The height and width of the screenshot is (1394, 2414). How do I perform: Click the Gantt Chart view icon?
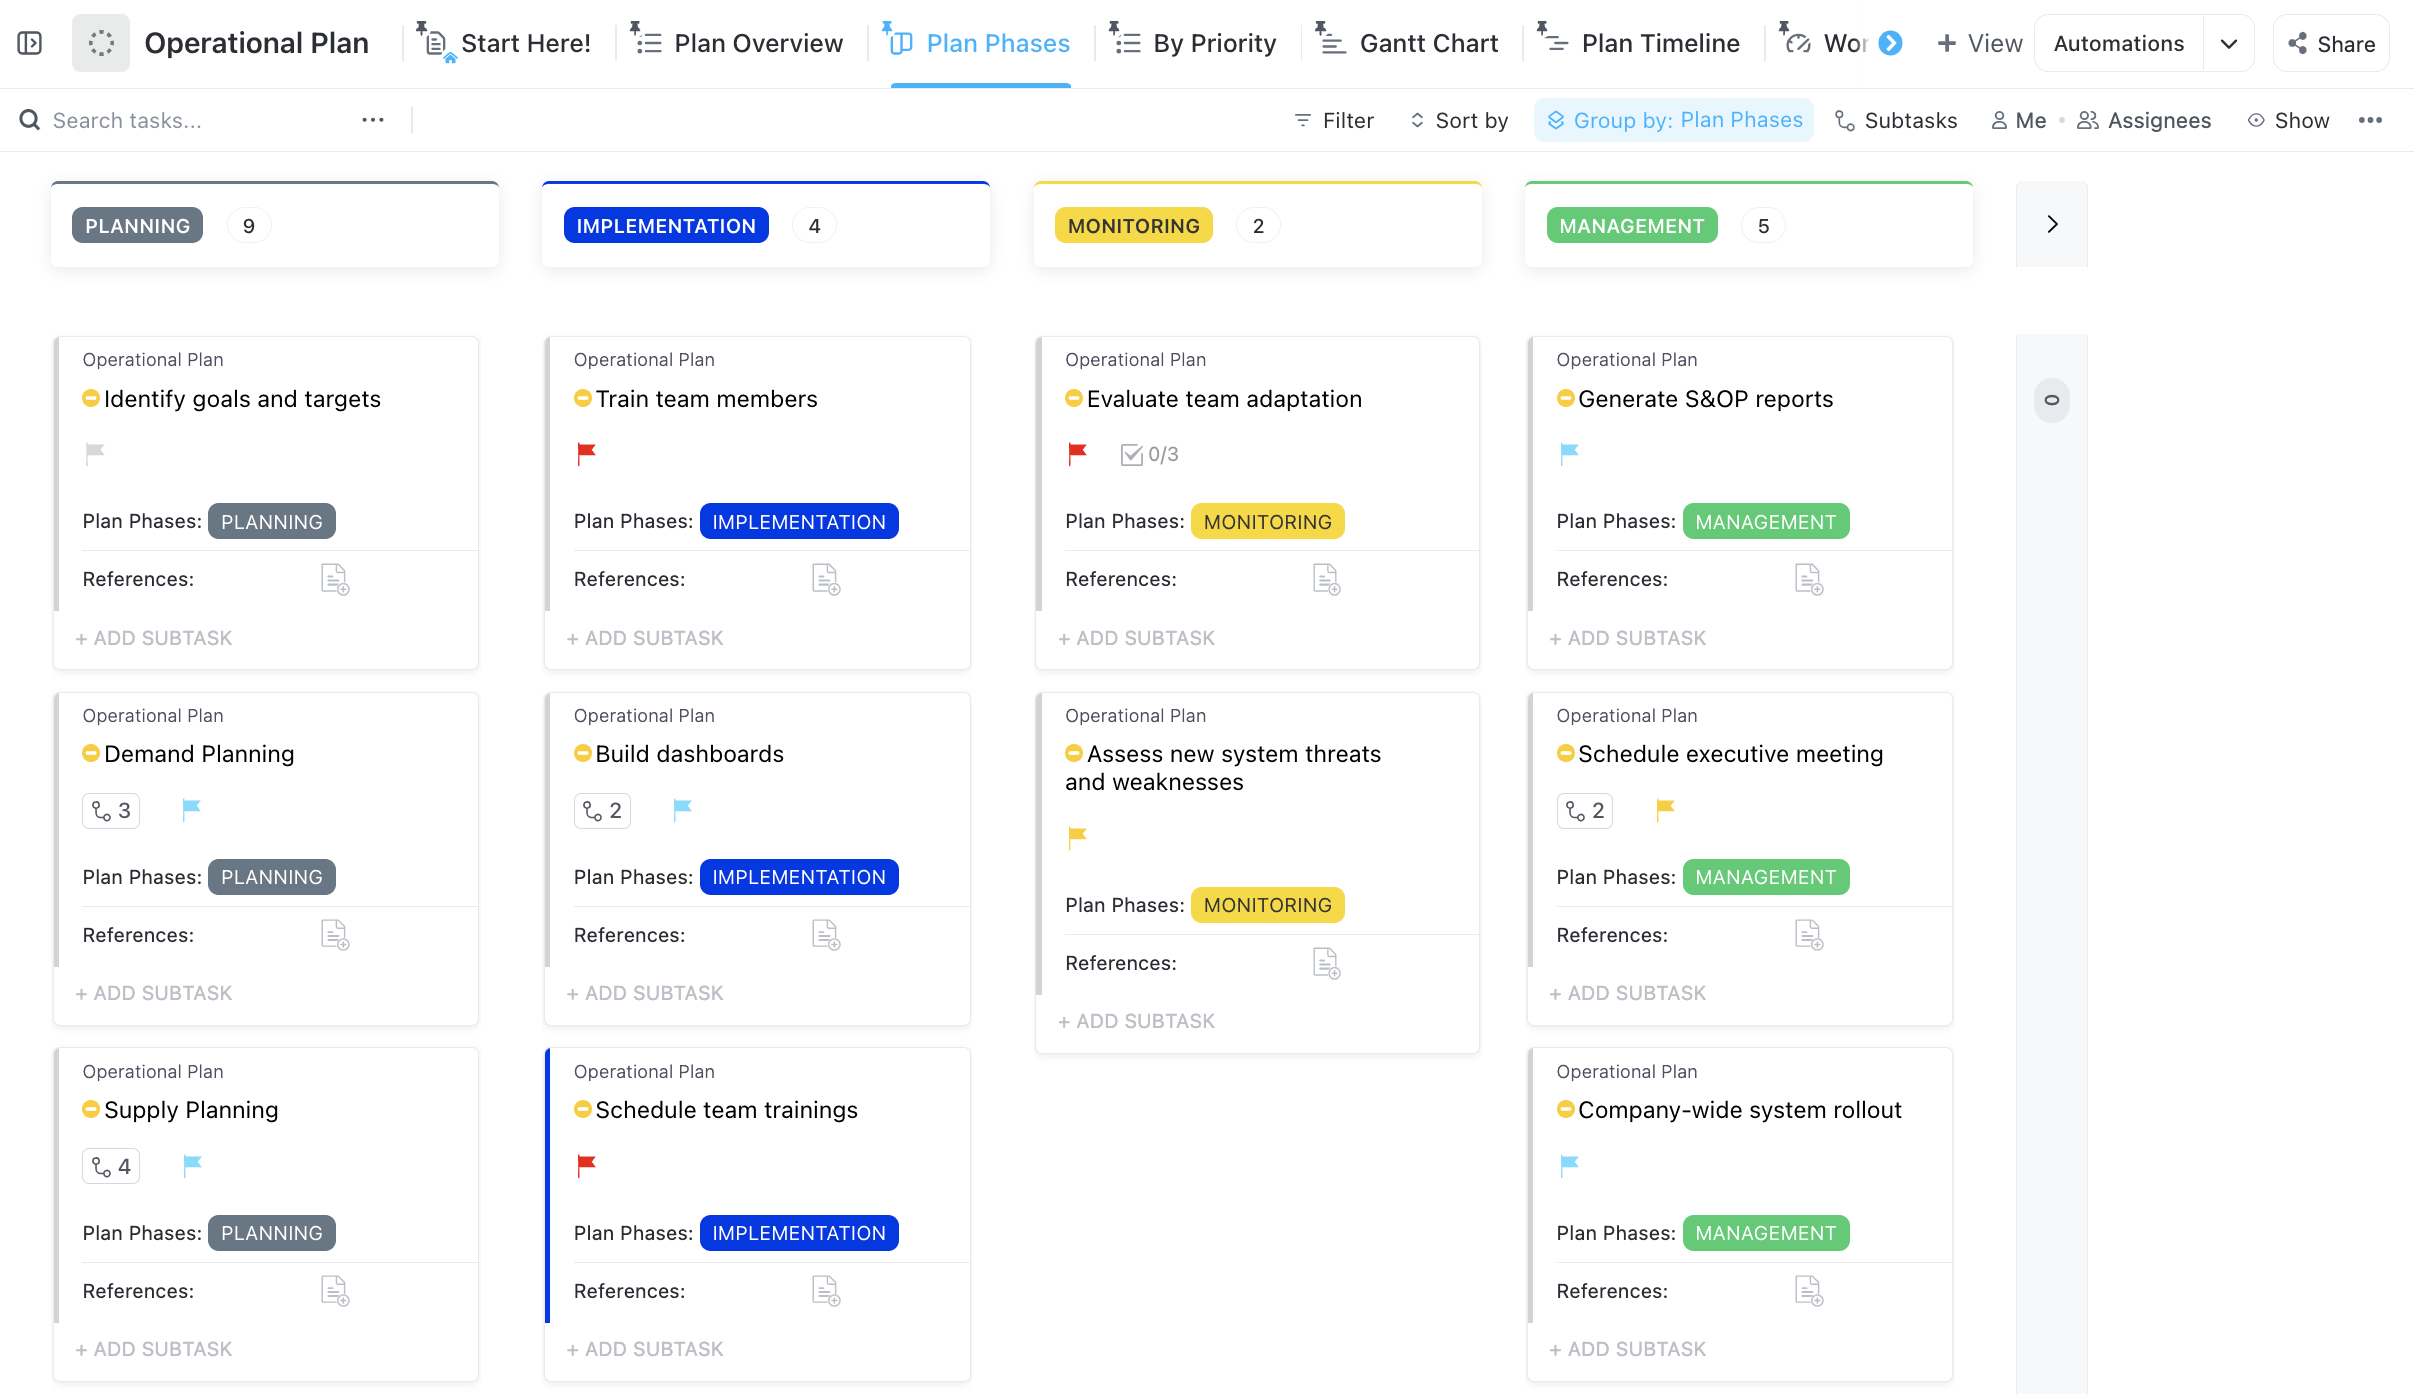1329,43
